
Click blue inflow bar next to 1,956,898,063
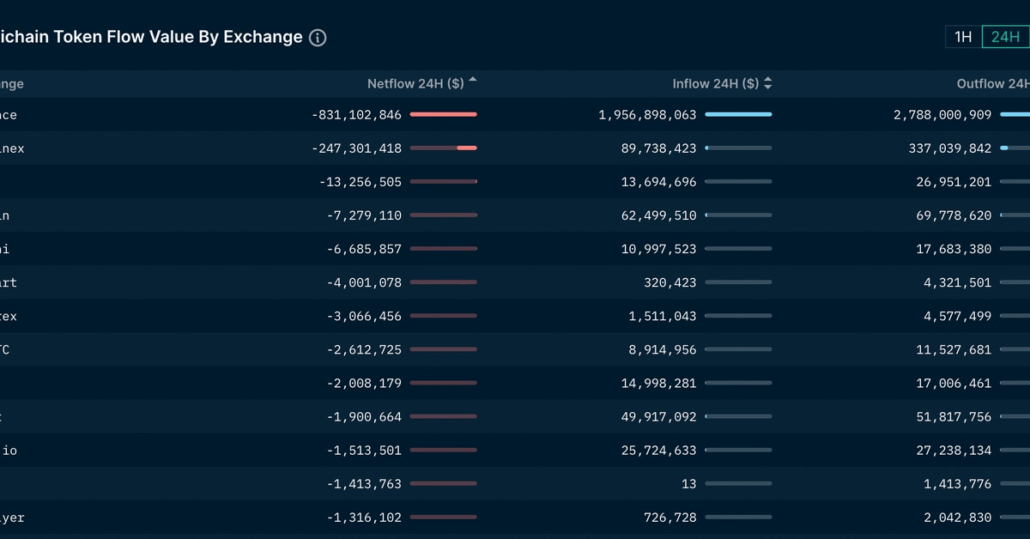pos(738,115)
